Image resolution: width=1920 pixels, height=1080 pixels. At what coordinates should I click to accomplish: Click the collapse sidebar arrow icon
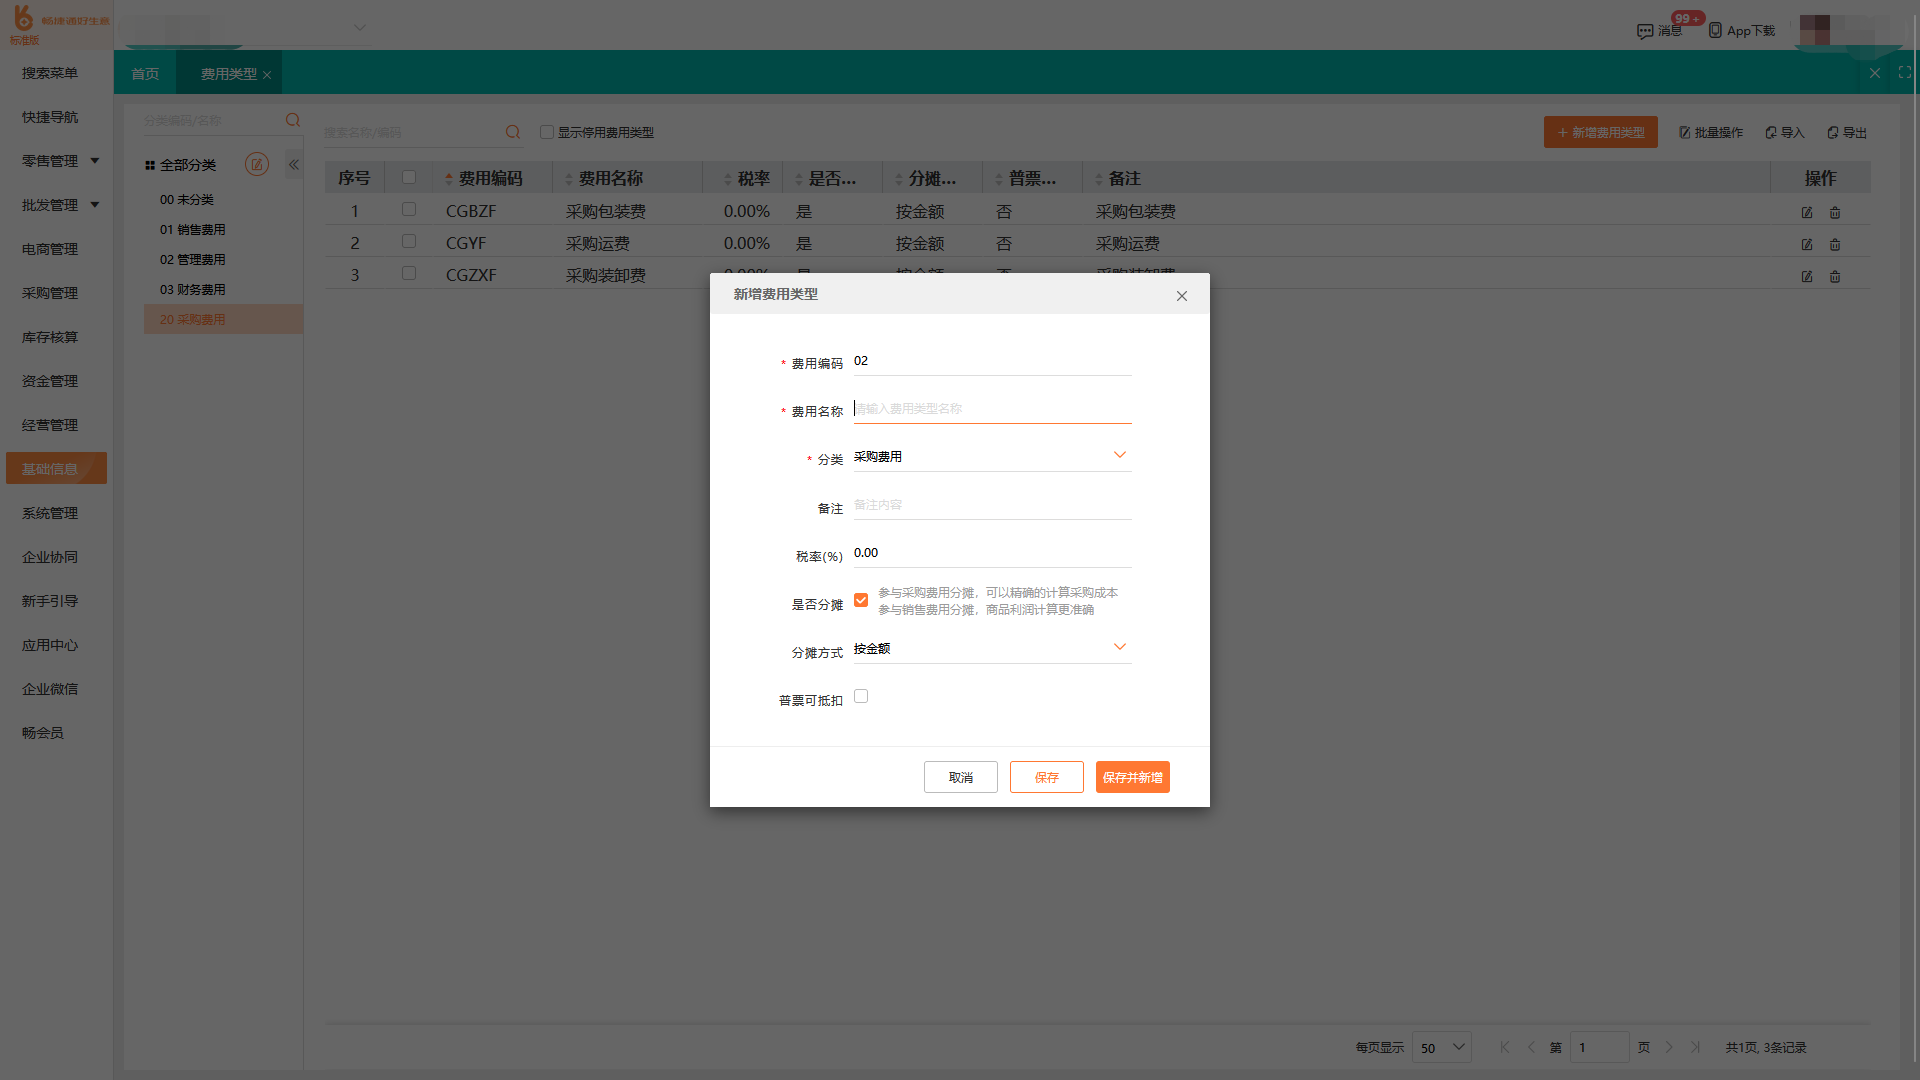click(294, 165)
